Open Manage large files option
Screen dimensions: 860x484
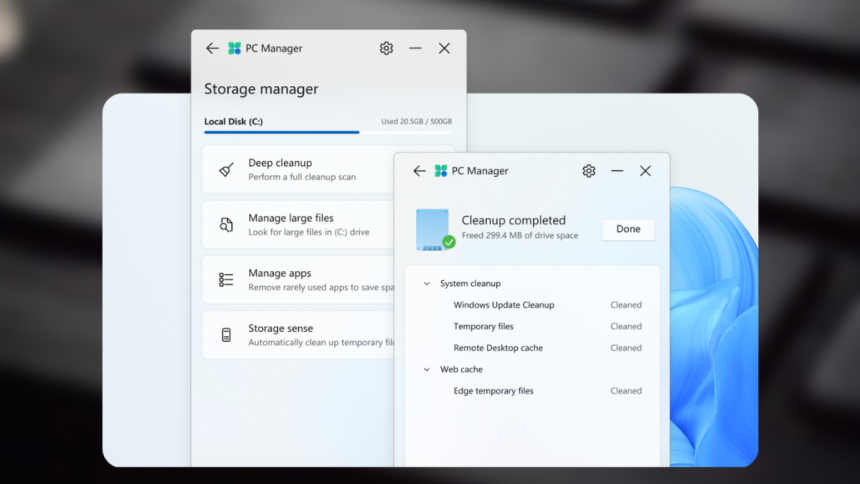coord(298,224)
